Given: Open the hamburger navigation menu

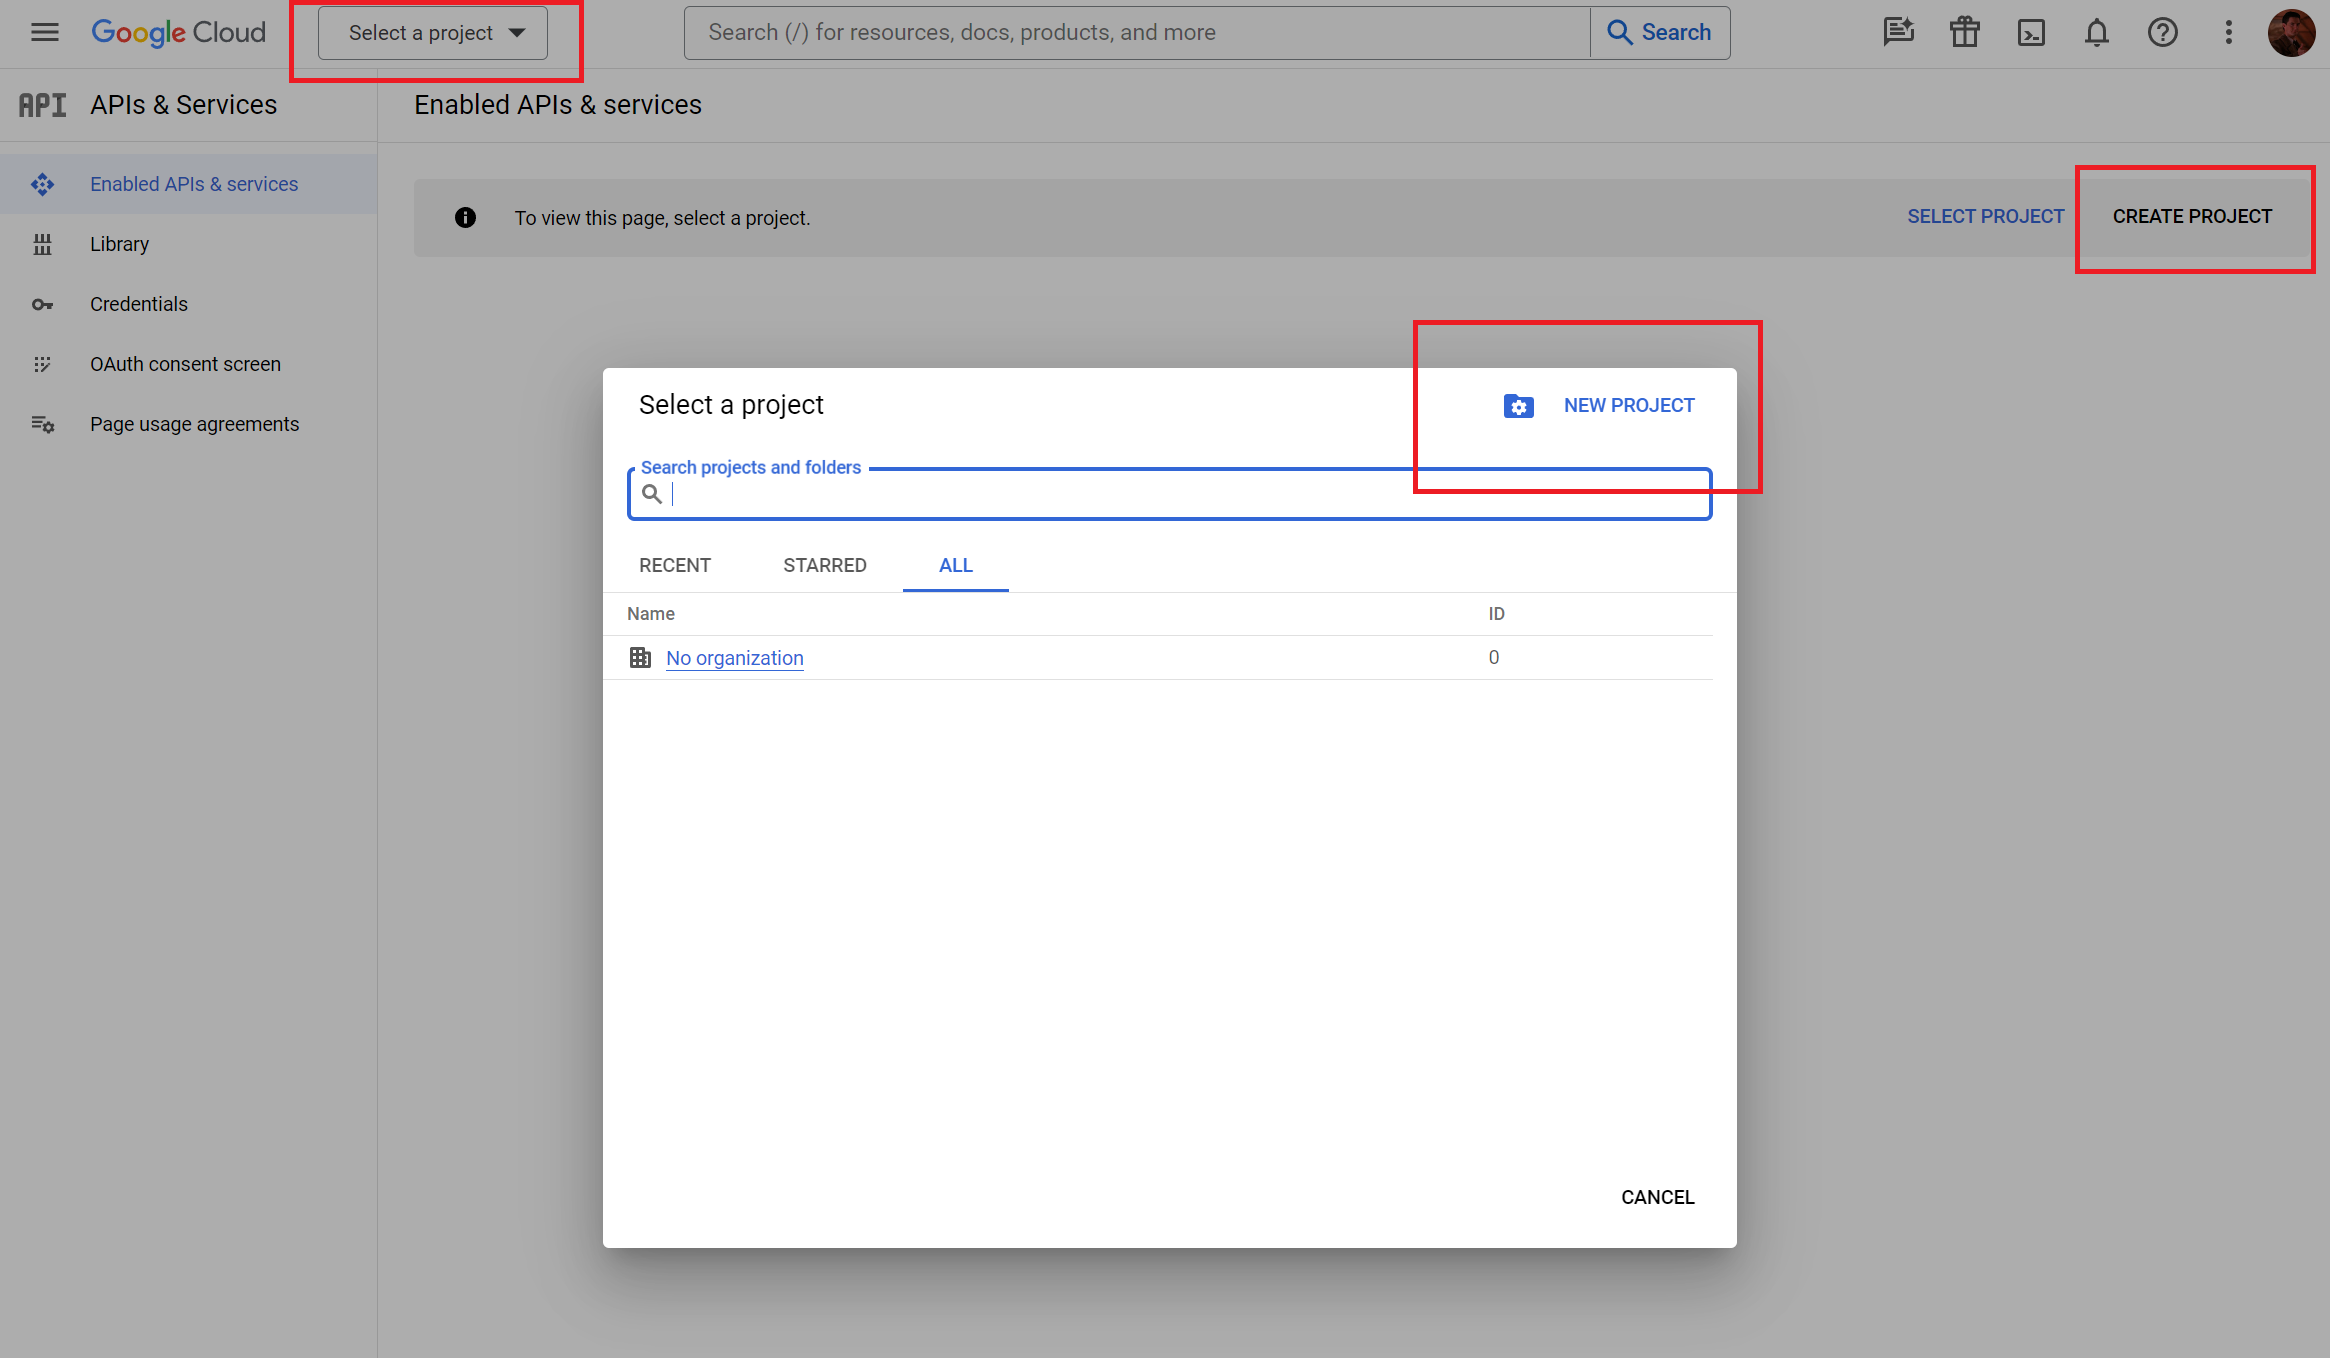Looking at the screenshot, I should pos(45,31).
